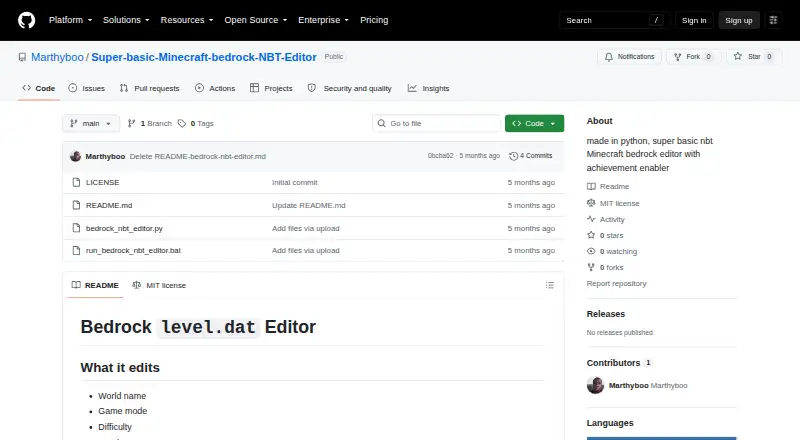The height and width of the screenshot is (440, 800).
Task: Open the 4 Commits history link
Action: (531, 156)
